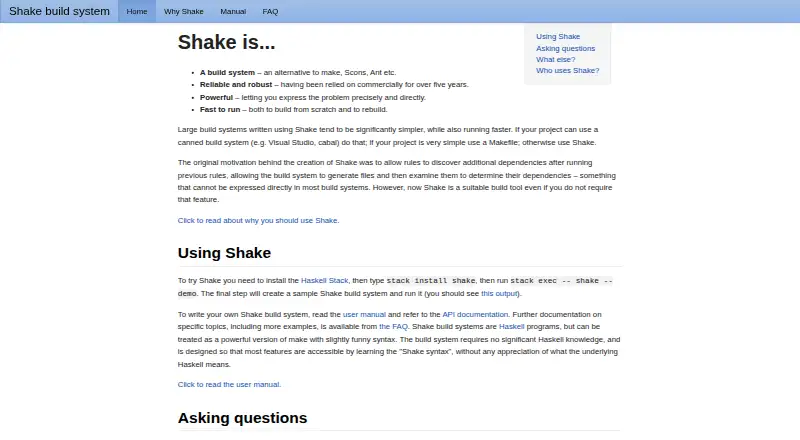Go to the Manual page
This screenshot has height=440, width=800.
point(233,11)
